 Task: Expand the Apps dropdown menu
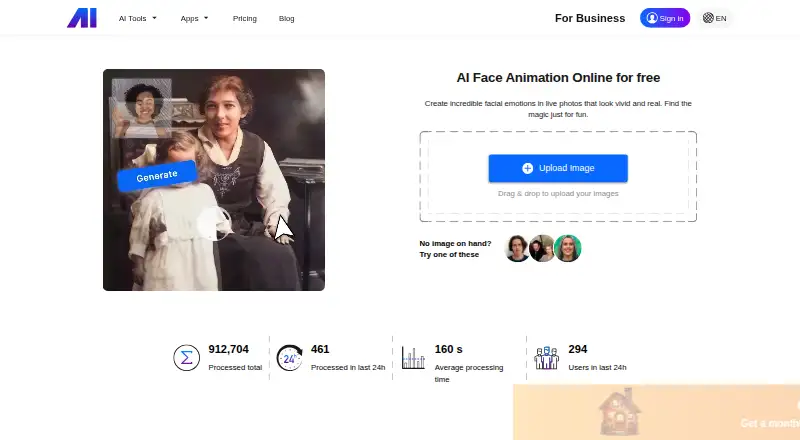(194, 18)
